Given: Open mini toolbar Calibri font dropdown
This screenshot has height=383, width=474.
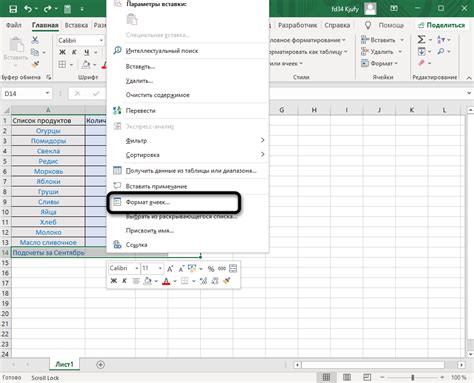Looking at the screenshot, I should click(x=137, y=268).
